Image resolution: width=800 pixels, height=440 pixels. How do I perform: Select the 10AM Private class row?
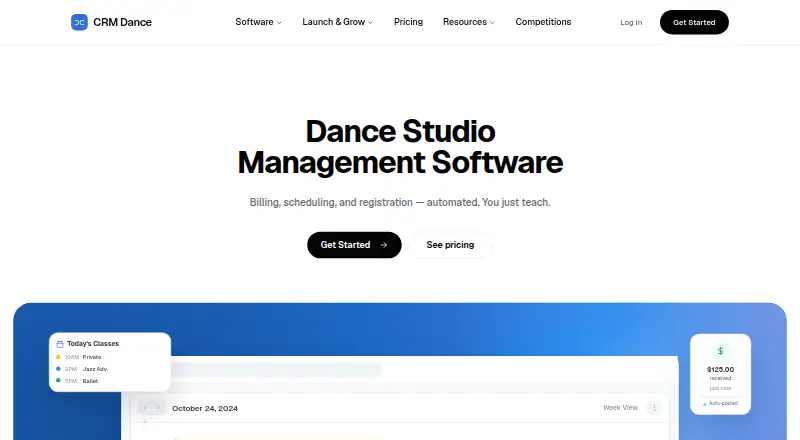pos(79,357)
